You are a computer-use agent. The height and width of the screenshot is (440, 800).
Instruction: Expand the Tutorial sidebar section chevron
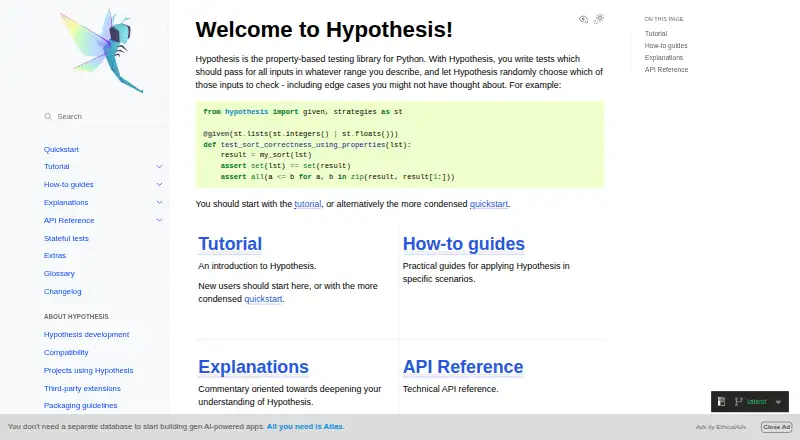[159, 166]
